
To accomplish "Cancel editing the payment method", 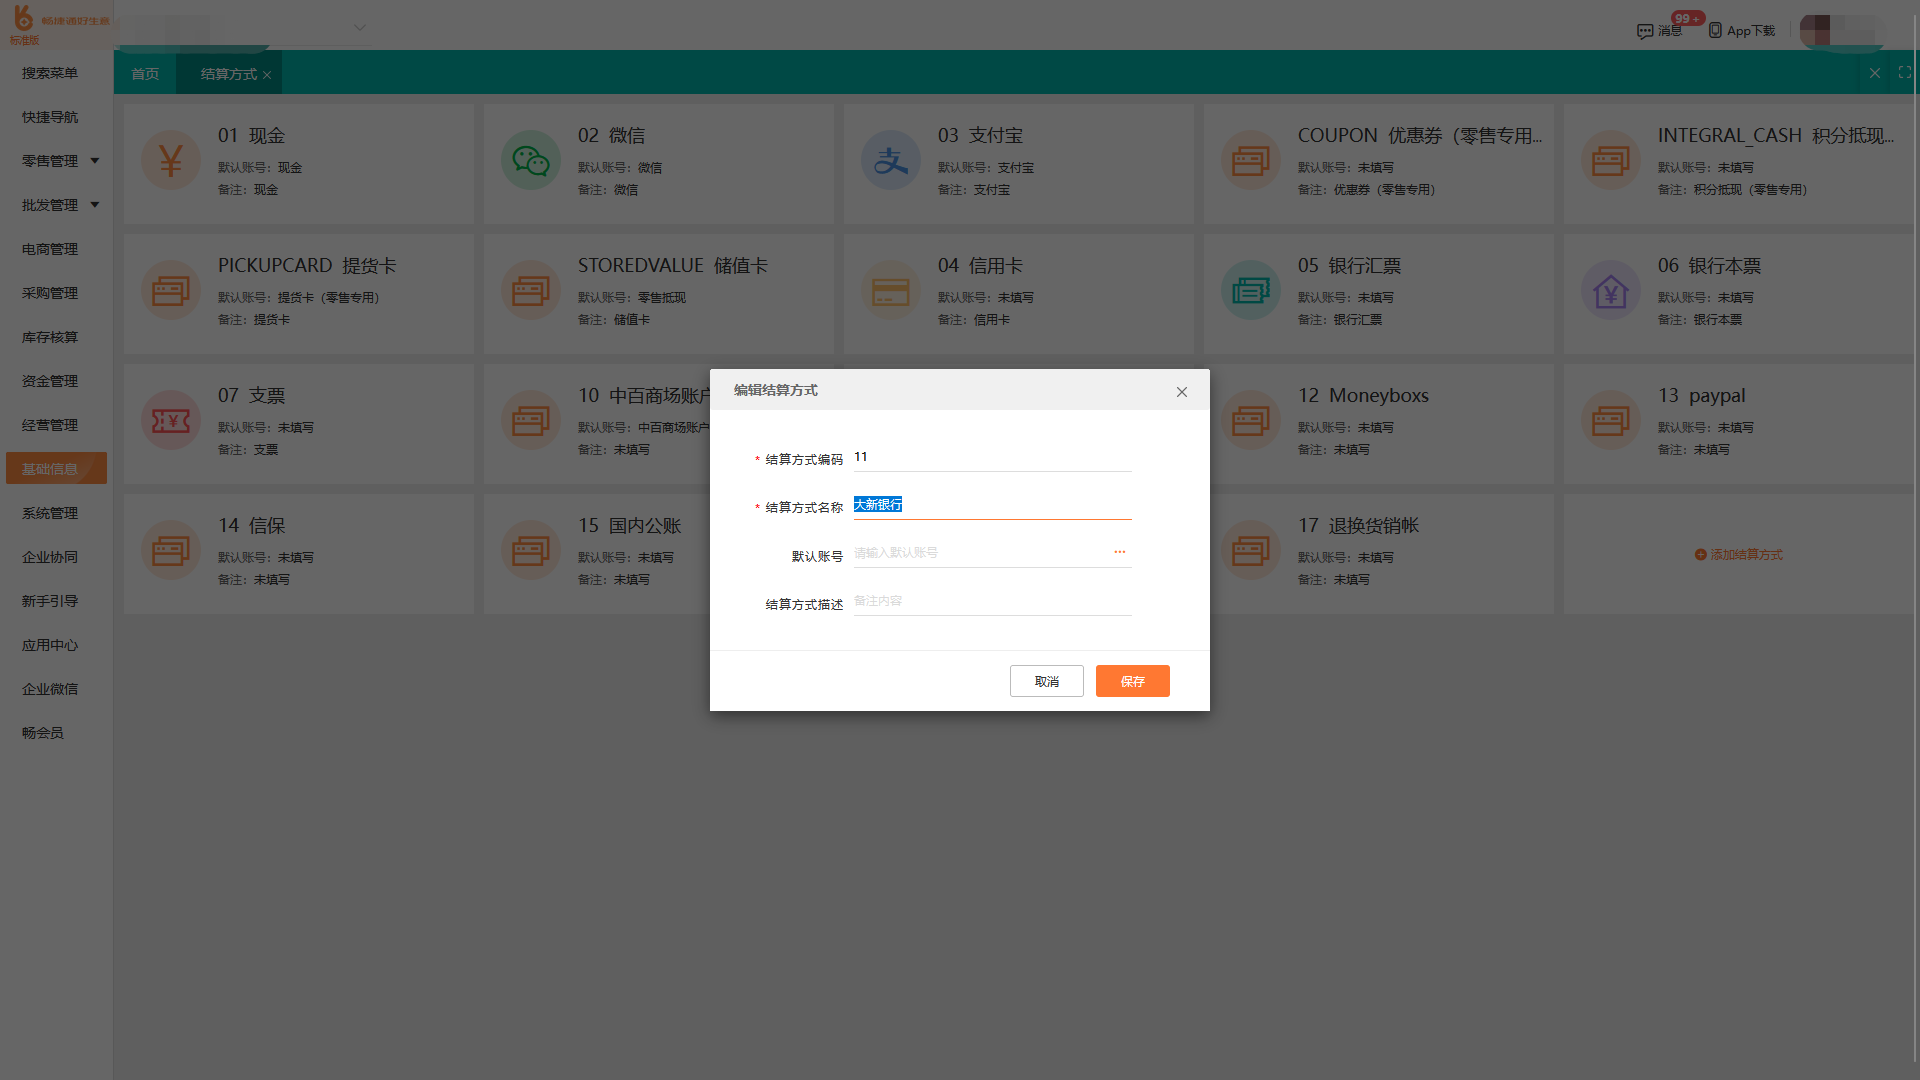I will (x=1046, y=680).
